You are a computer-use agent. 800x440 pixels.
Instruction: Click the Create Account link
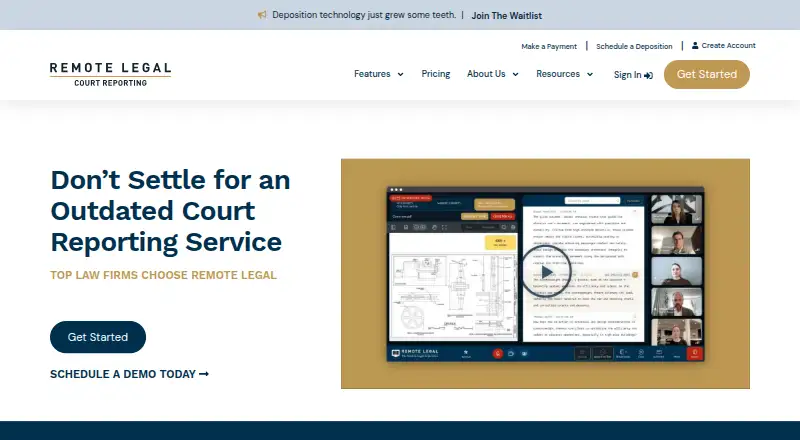click(723, 45)
